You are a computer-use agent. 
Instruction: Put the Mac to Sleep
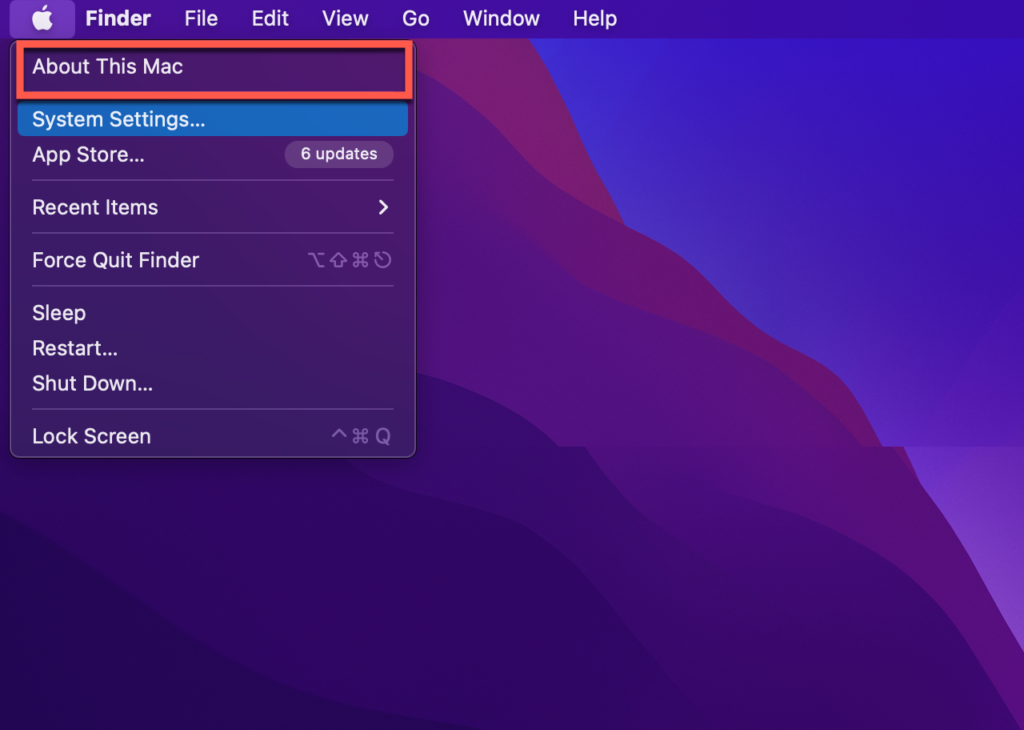(x=213, y=313)
